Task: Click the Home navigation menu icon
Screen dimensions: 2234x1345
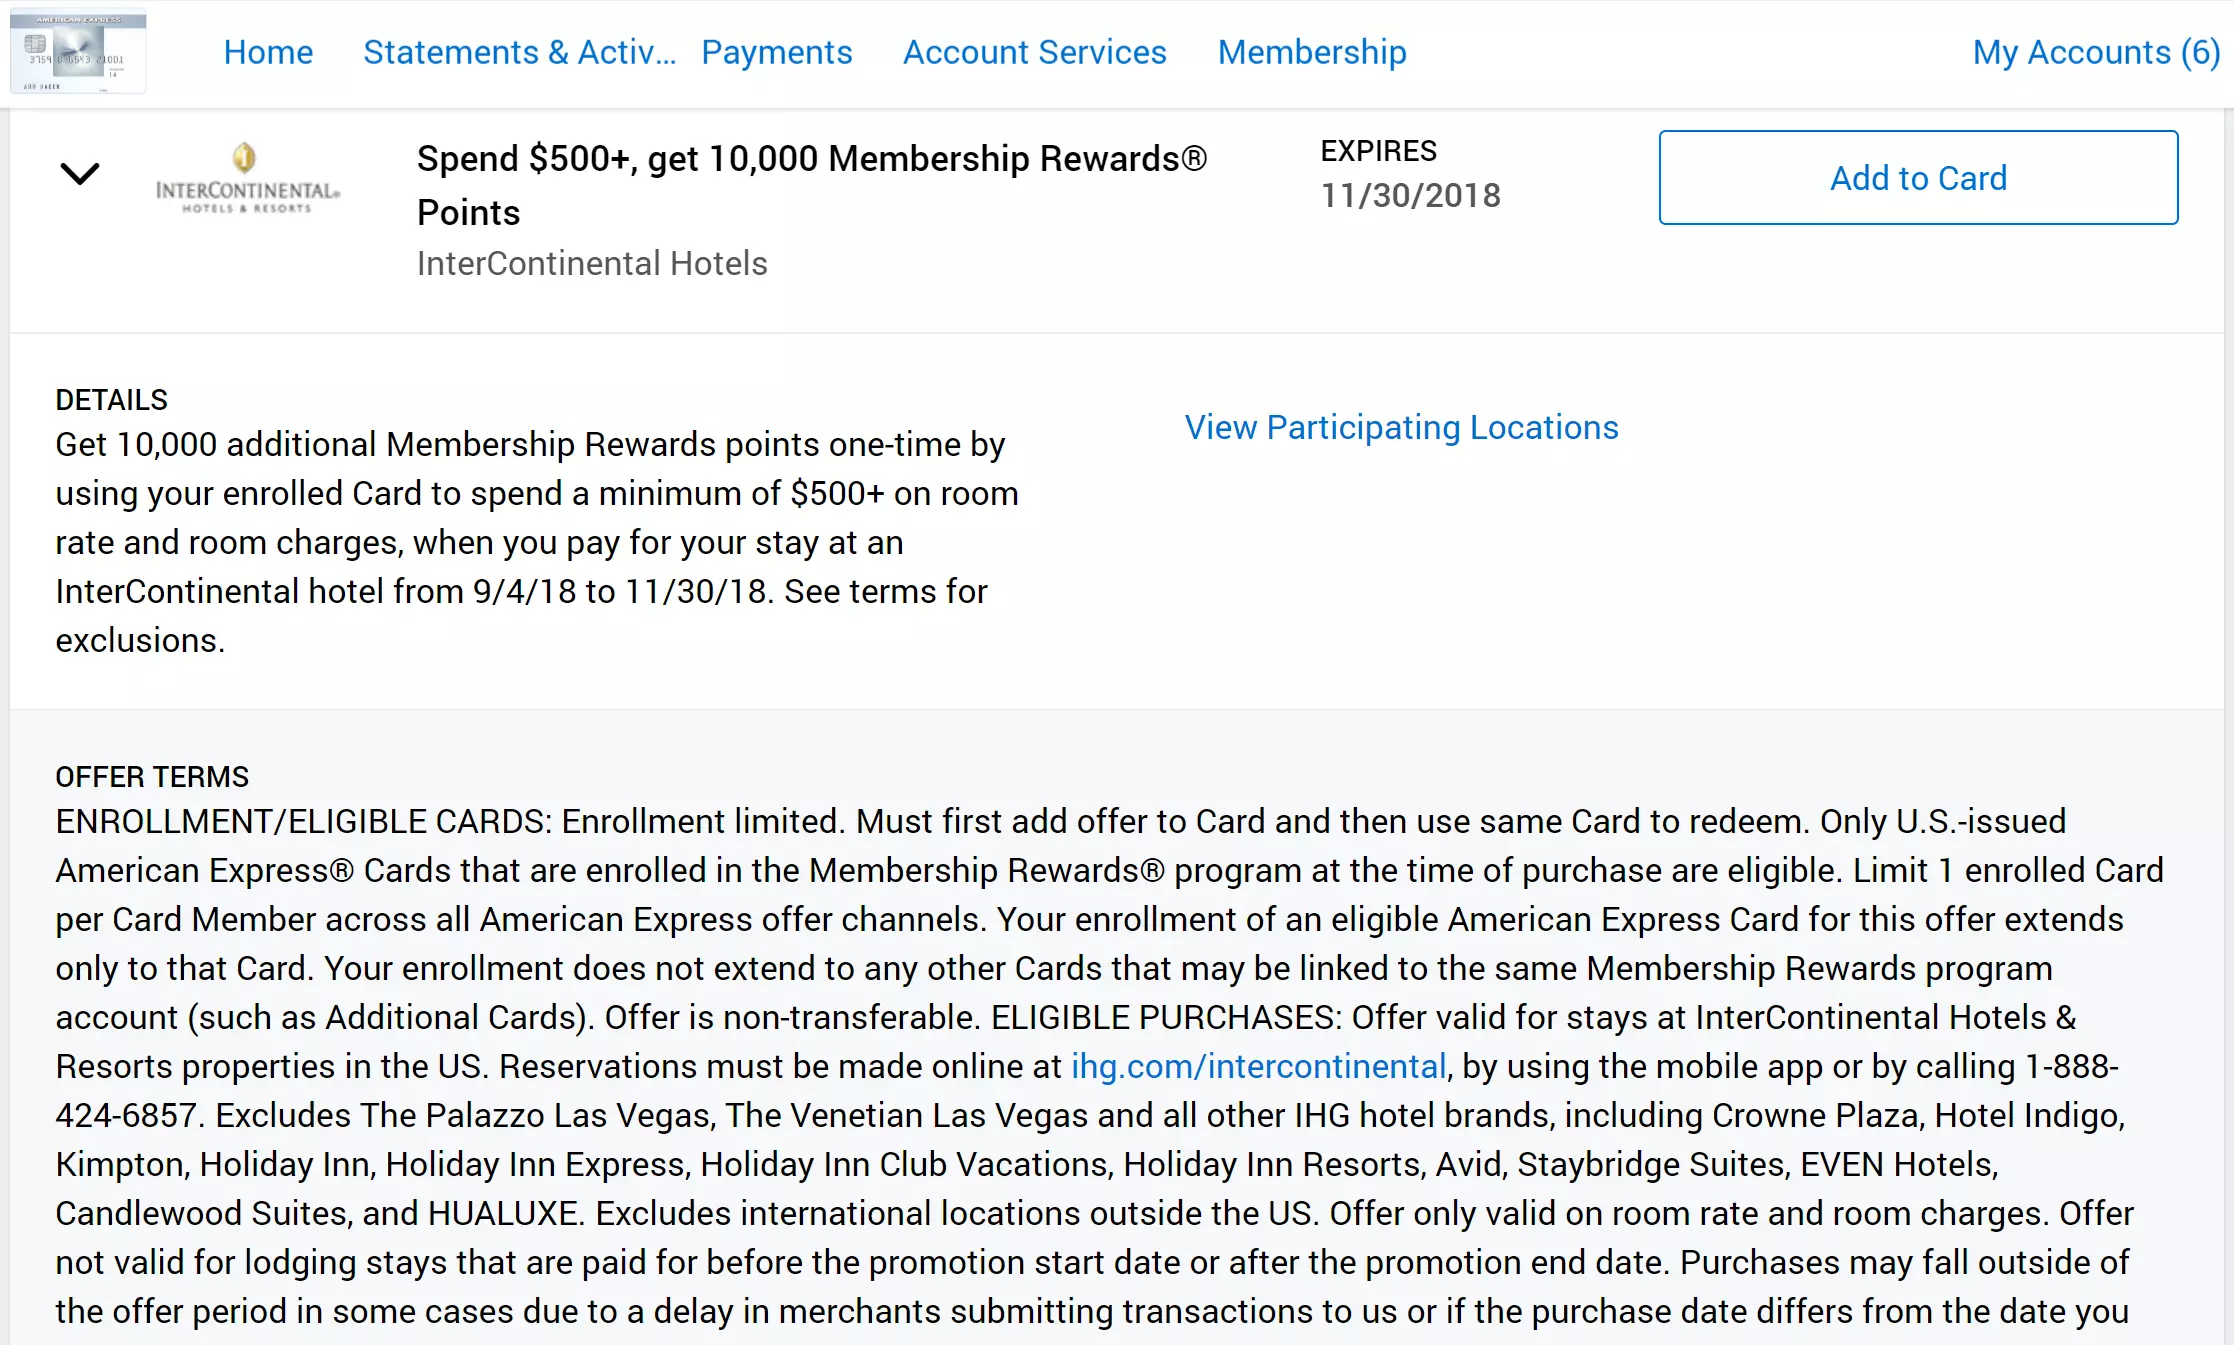Action: pyautogui.click(x=266, y=53)
